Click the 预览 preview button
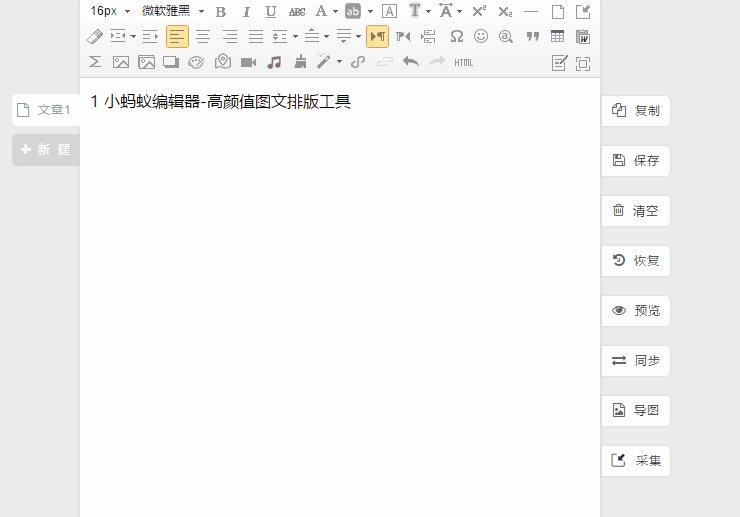Screen dimensions: 740x517 click(x=636, y=311)
